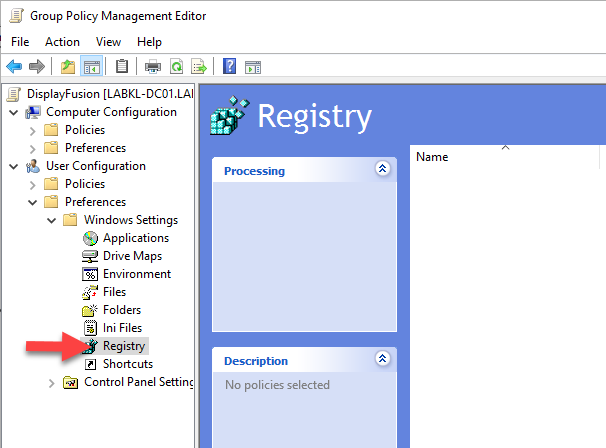Open the View menu
This screenshot has height=448, width=606.
click(x=108, y=42)
